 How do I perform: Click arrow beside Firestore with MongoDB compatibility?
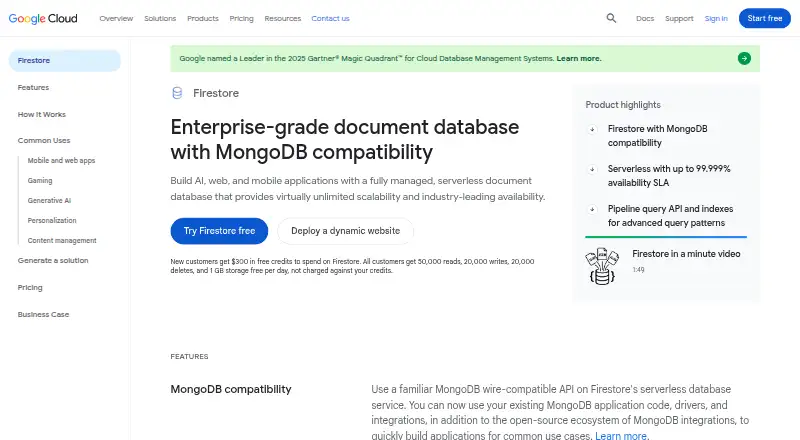[592, 129]
